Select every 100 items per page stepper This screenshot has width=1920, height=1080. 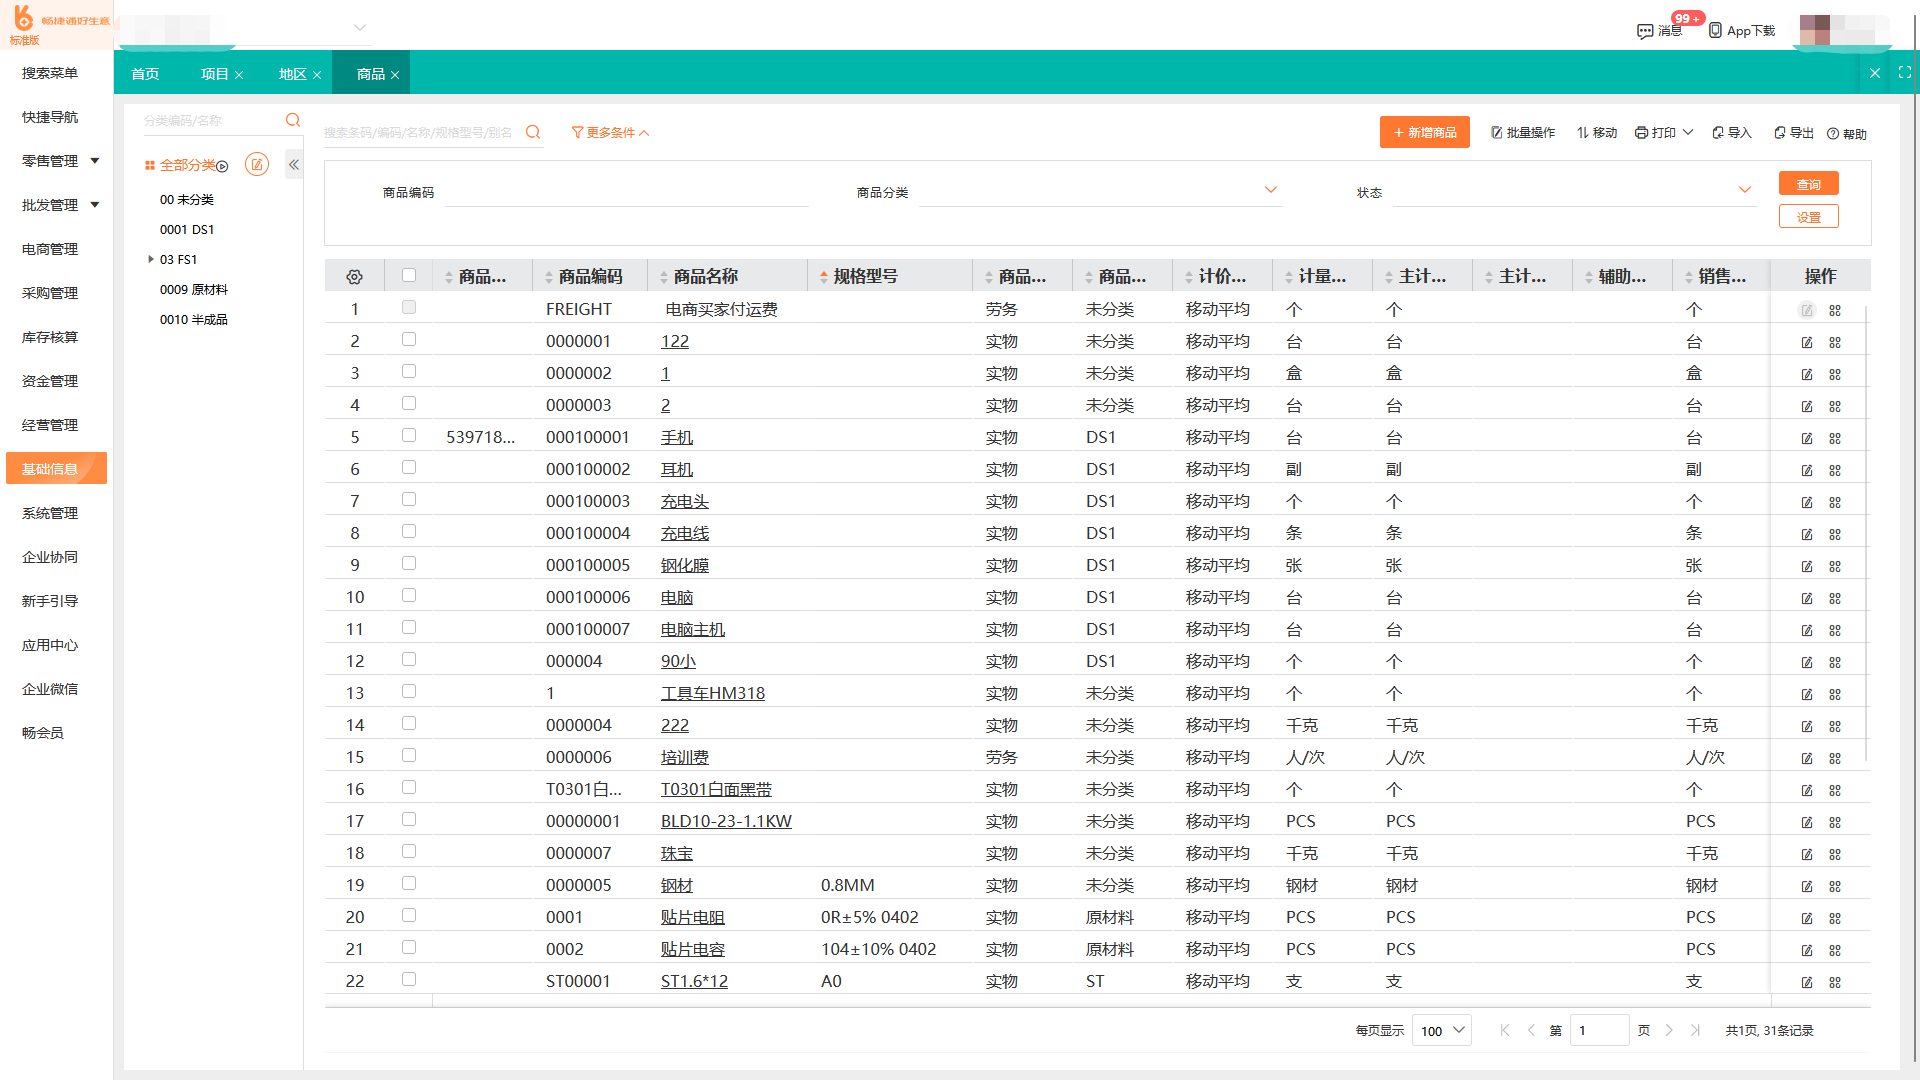(x=1441, y=1030)
